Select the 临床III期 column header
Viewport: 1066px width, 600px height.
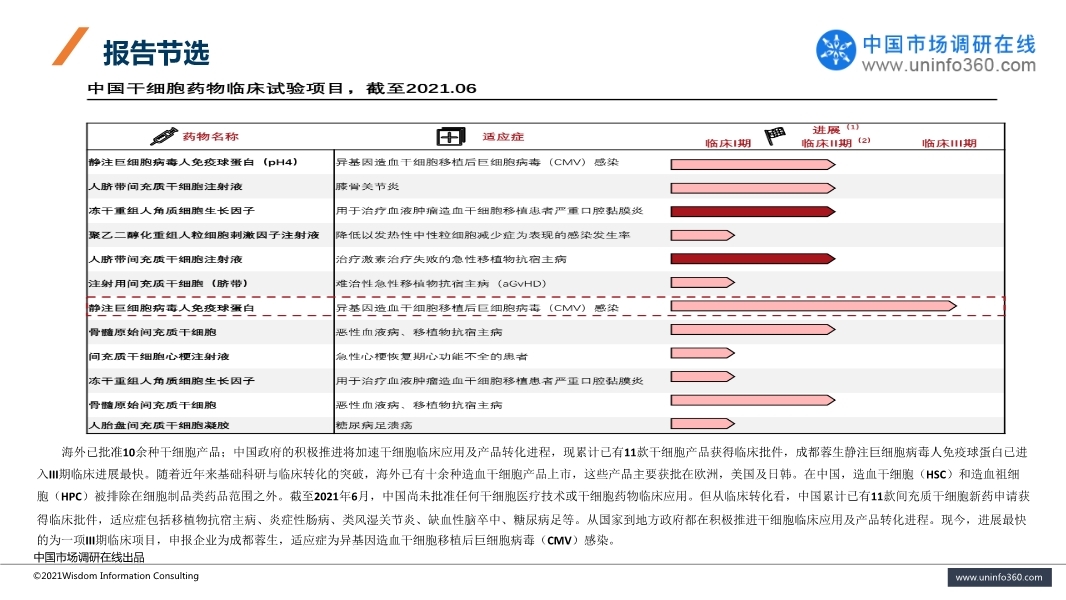[948, 143]
